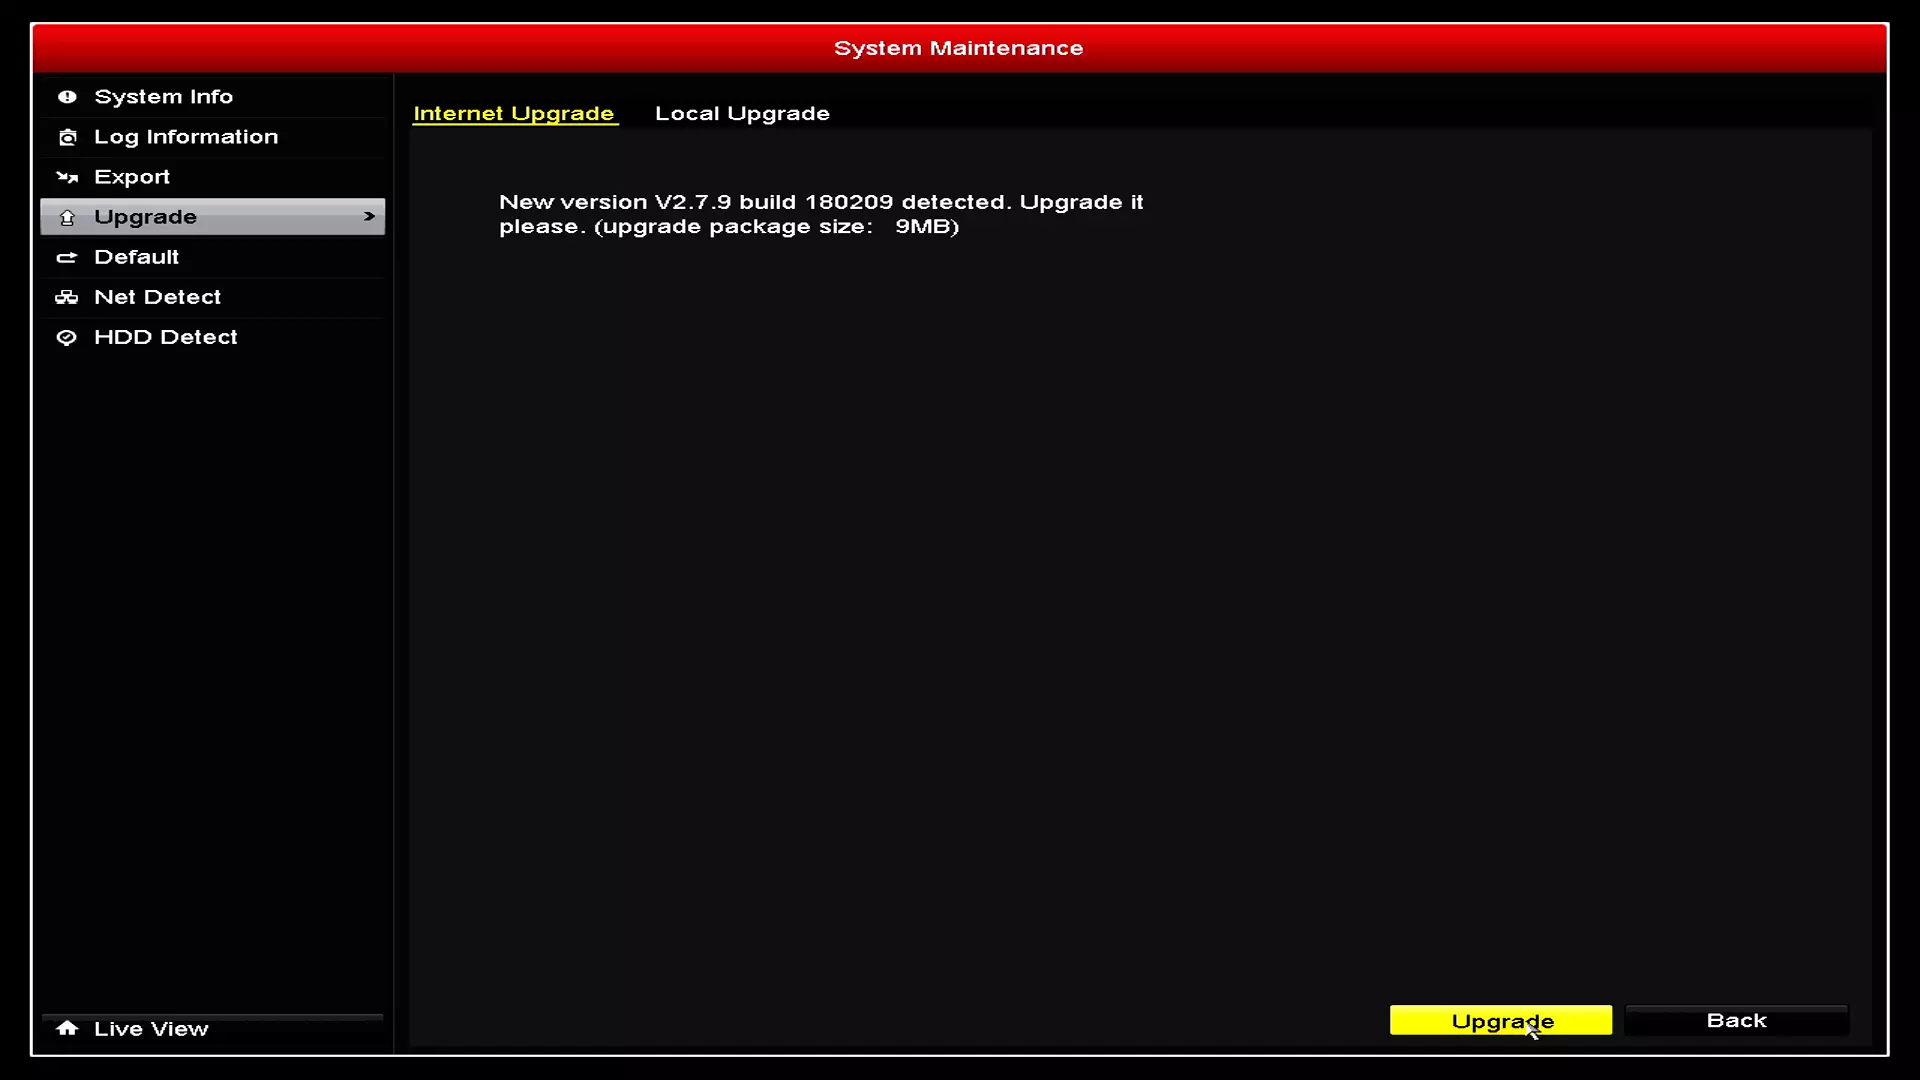The height and width of the screenshot is (1080, 1920).
Task: Click the Export icon
Action: click(x=66, y=175)
